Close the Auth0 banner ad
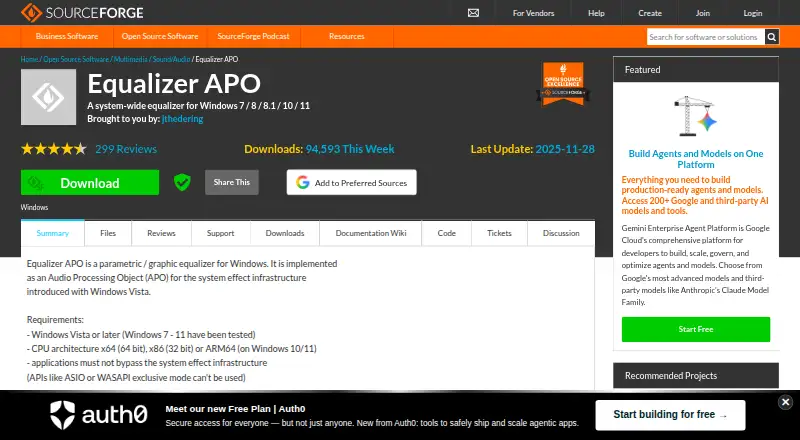 click(x=785, y=402)
